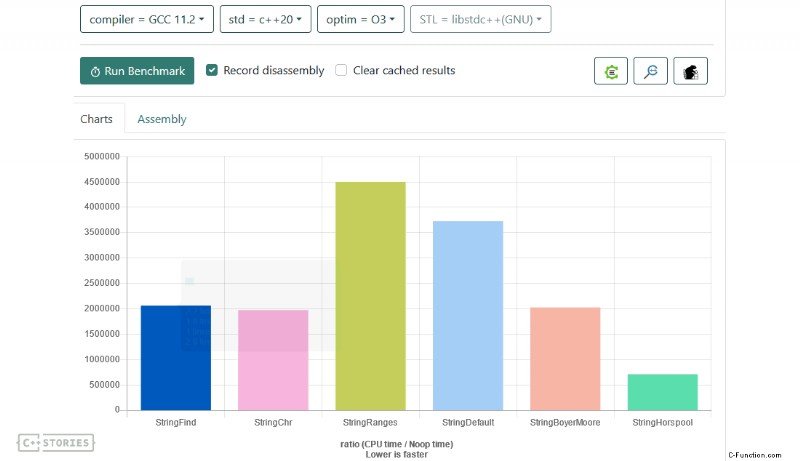
Task: Switch to the Assembly tab
Action: [162, 119]
